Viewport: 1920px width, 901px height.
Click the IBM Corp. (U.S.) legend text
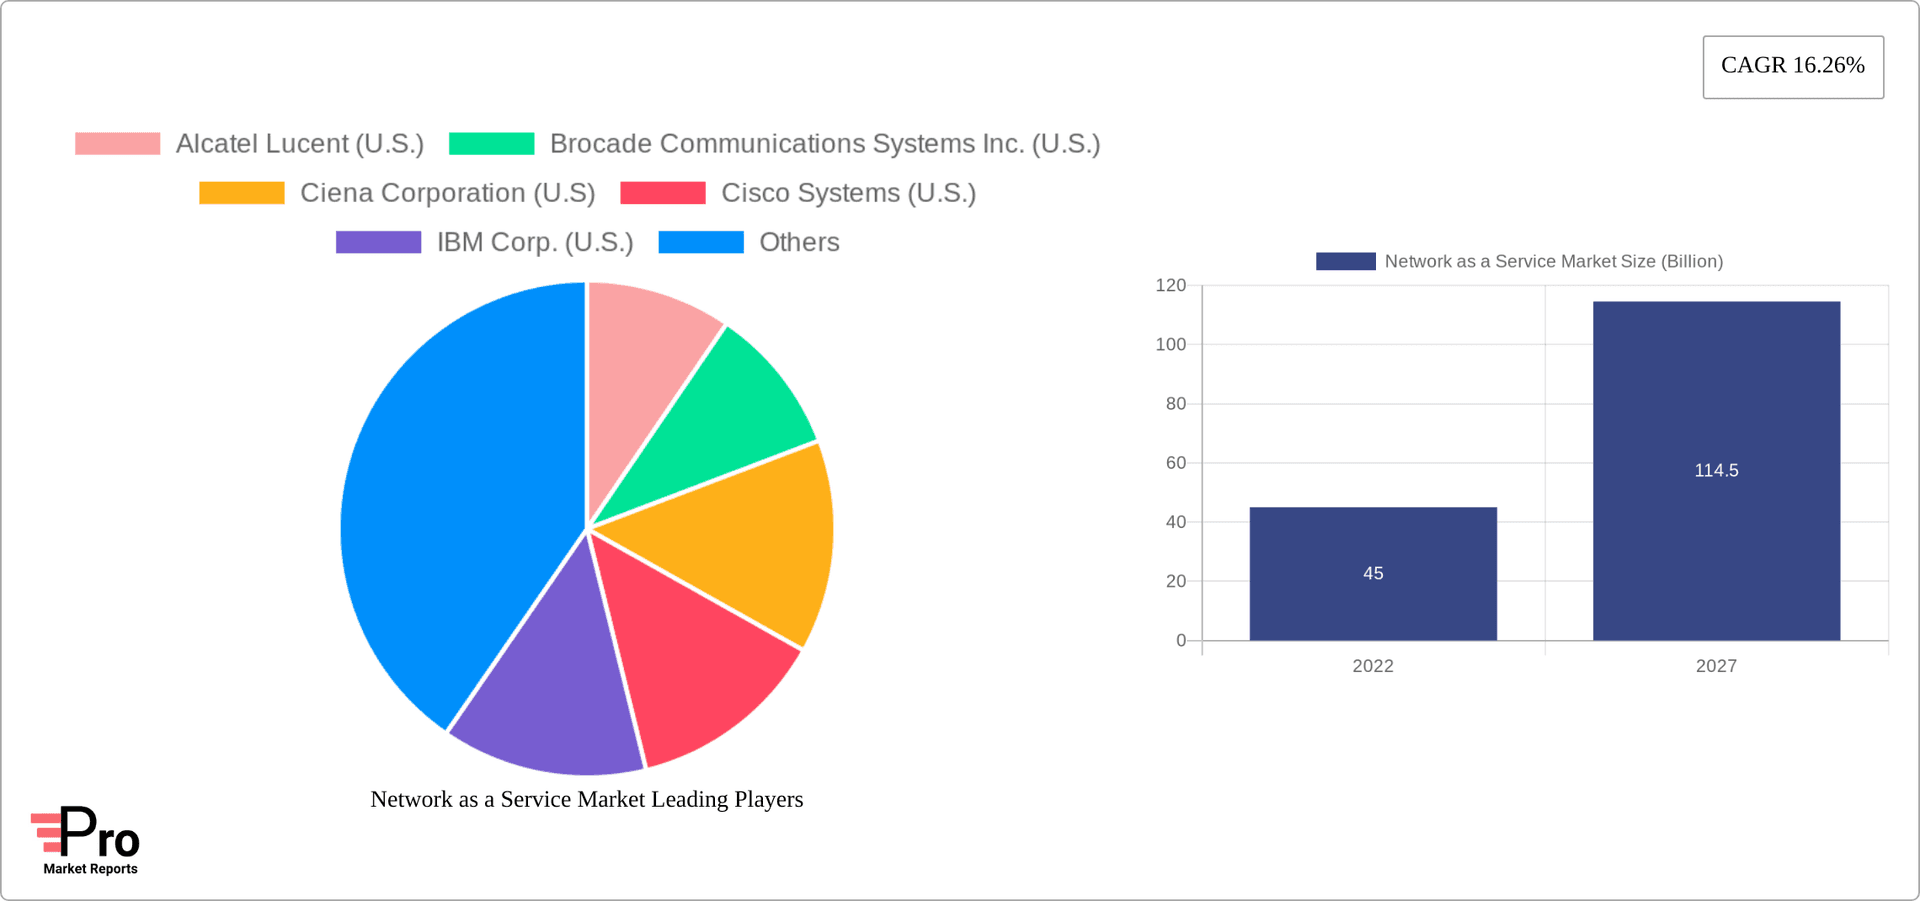click(x=535, y=242)
